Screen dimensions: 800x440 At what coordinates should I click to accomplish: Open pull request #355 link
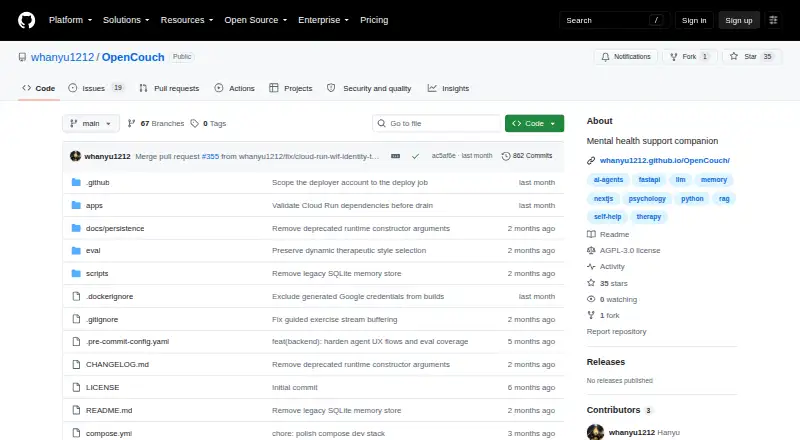(x=210, y=156)
